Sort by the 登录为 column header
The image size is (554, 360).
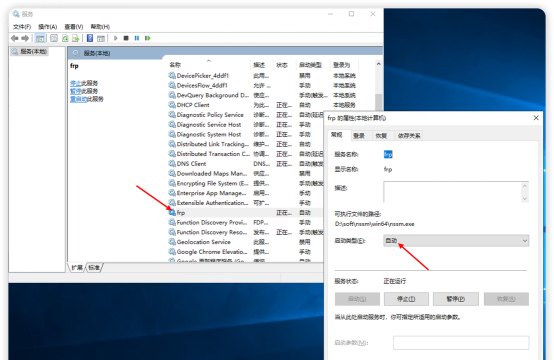click(x=344, y=65)
